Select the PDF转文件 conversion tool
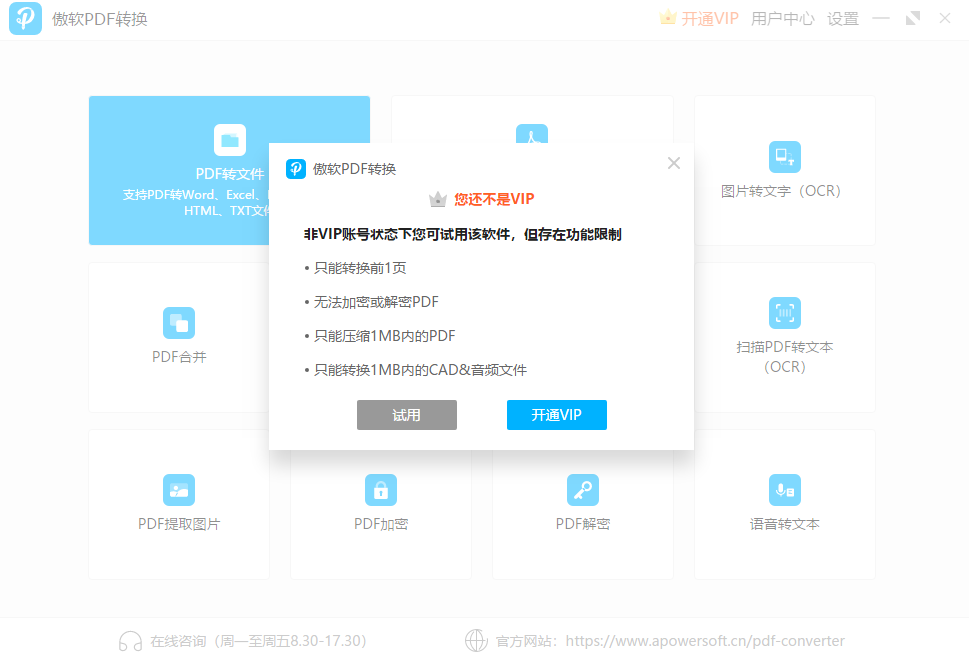The image size is (969, 659). (x=180, y=170)
